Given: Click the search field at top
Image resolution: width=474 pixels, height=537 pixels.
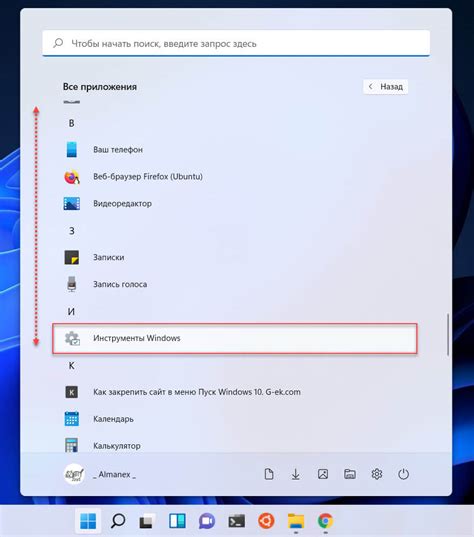Looking at the screenshot, I should pos(236,43).
